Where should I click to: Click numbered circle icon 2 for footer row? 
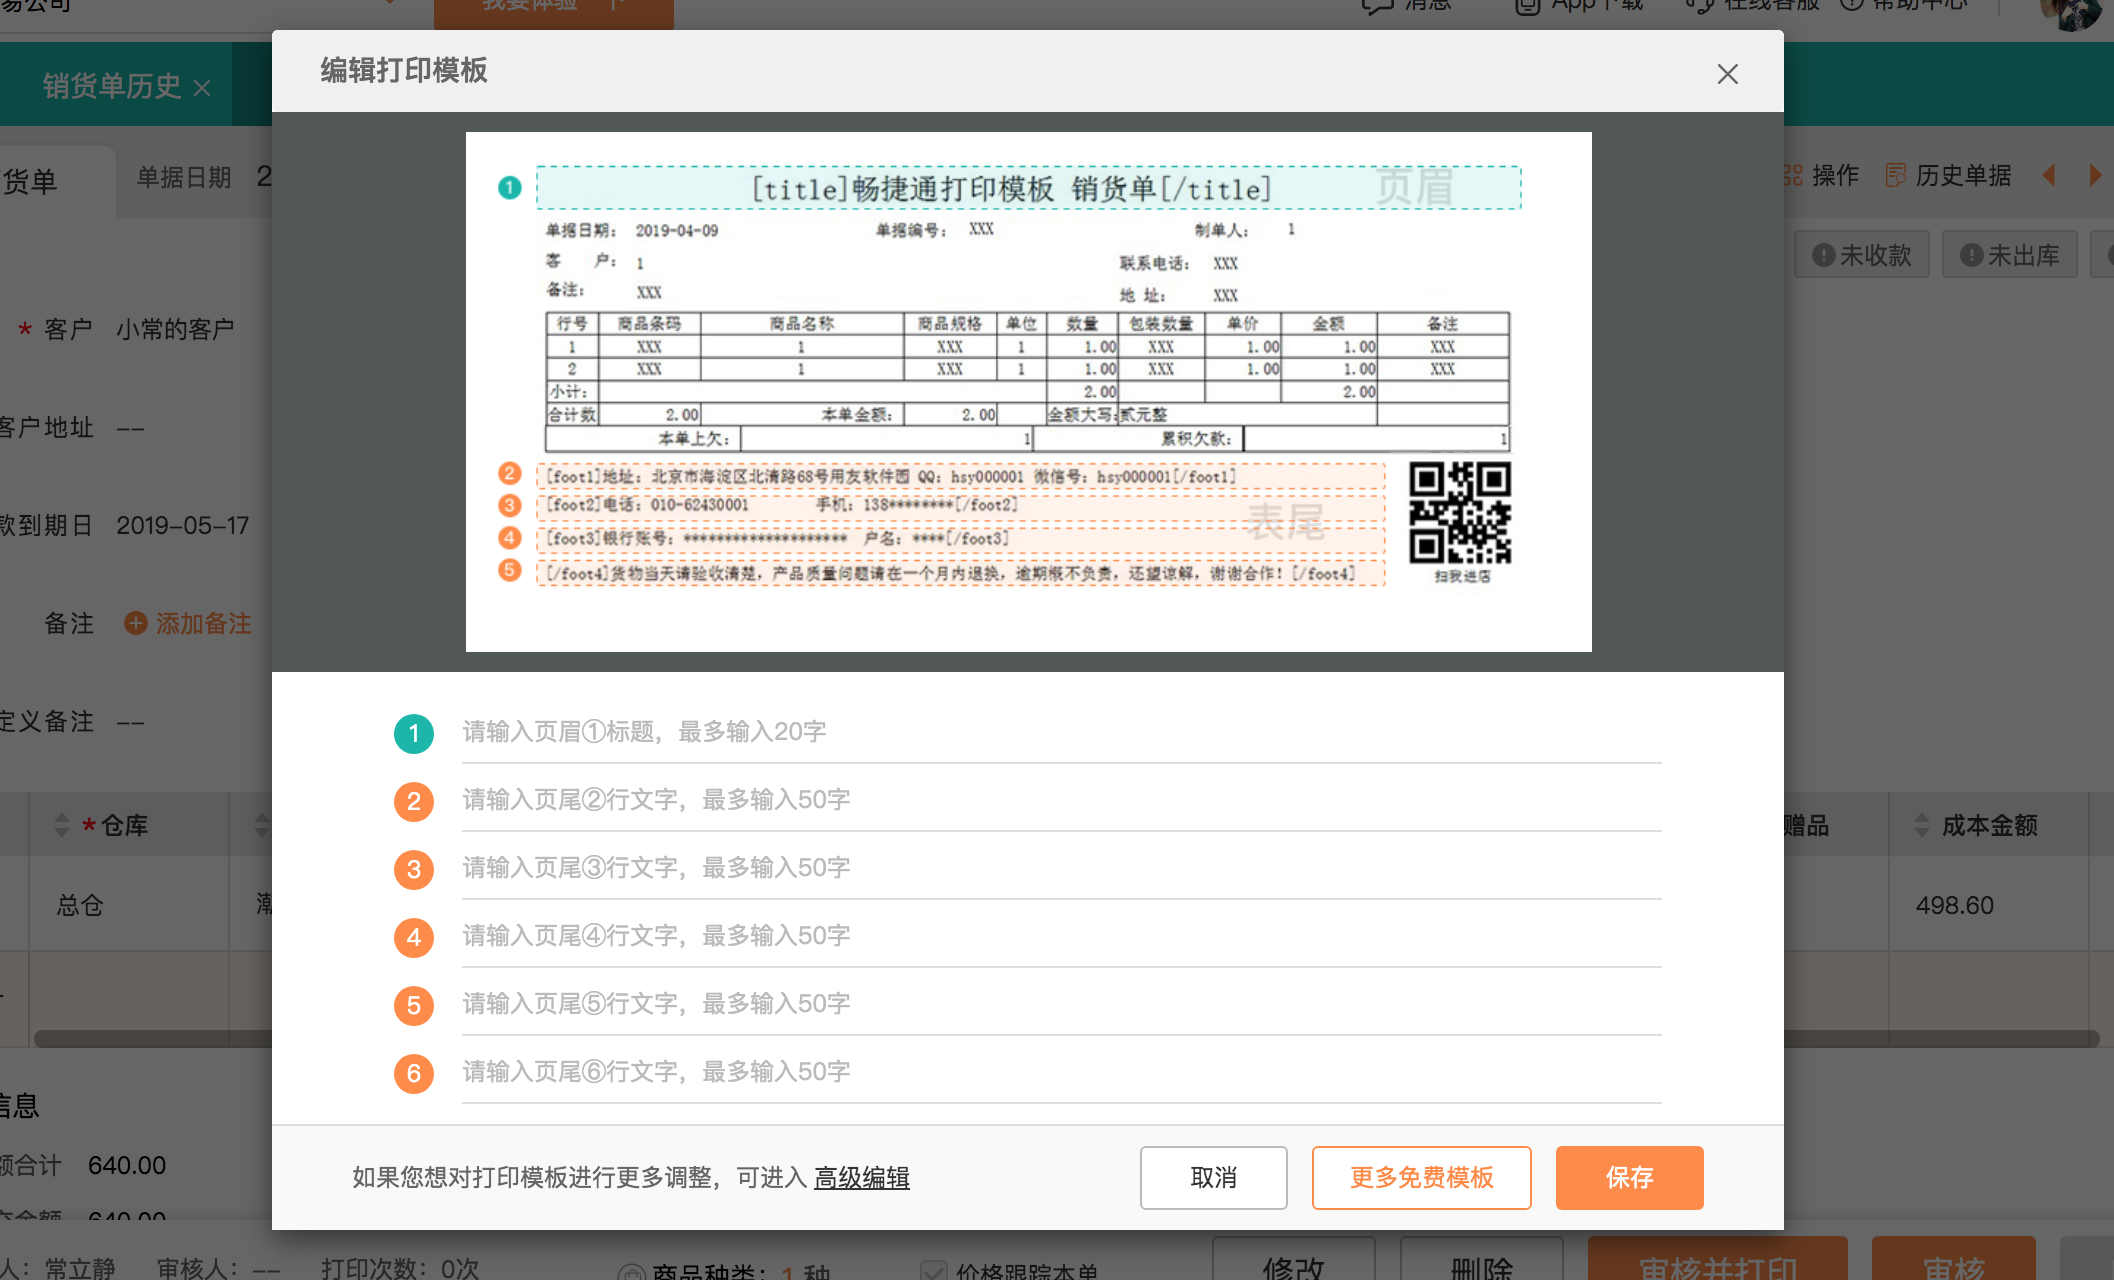coord(418,800)
